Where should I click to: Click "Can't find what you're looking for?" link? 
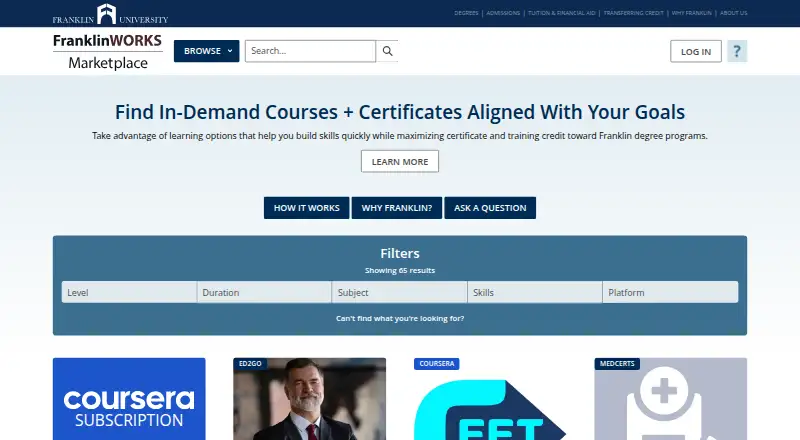click(x=400, y=318)
